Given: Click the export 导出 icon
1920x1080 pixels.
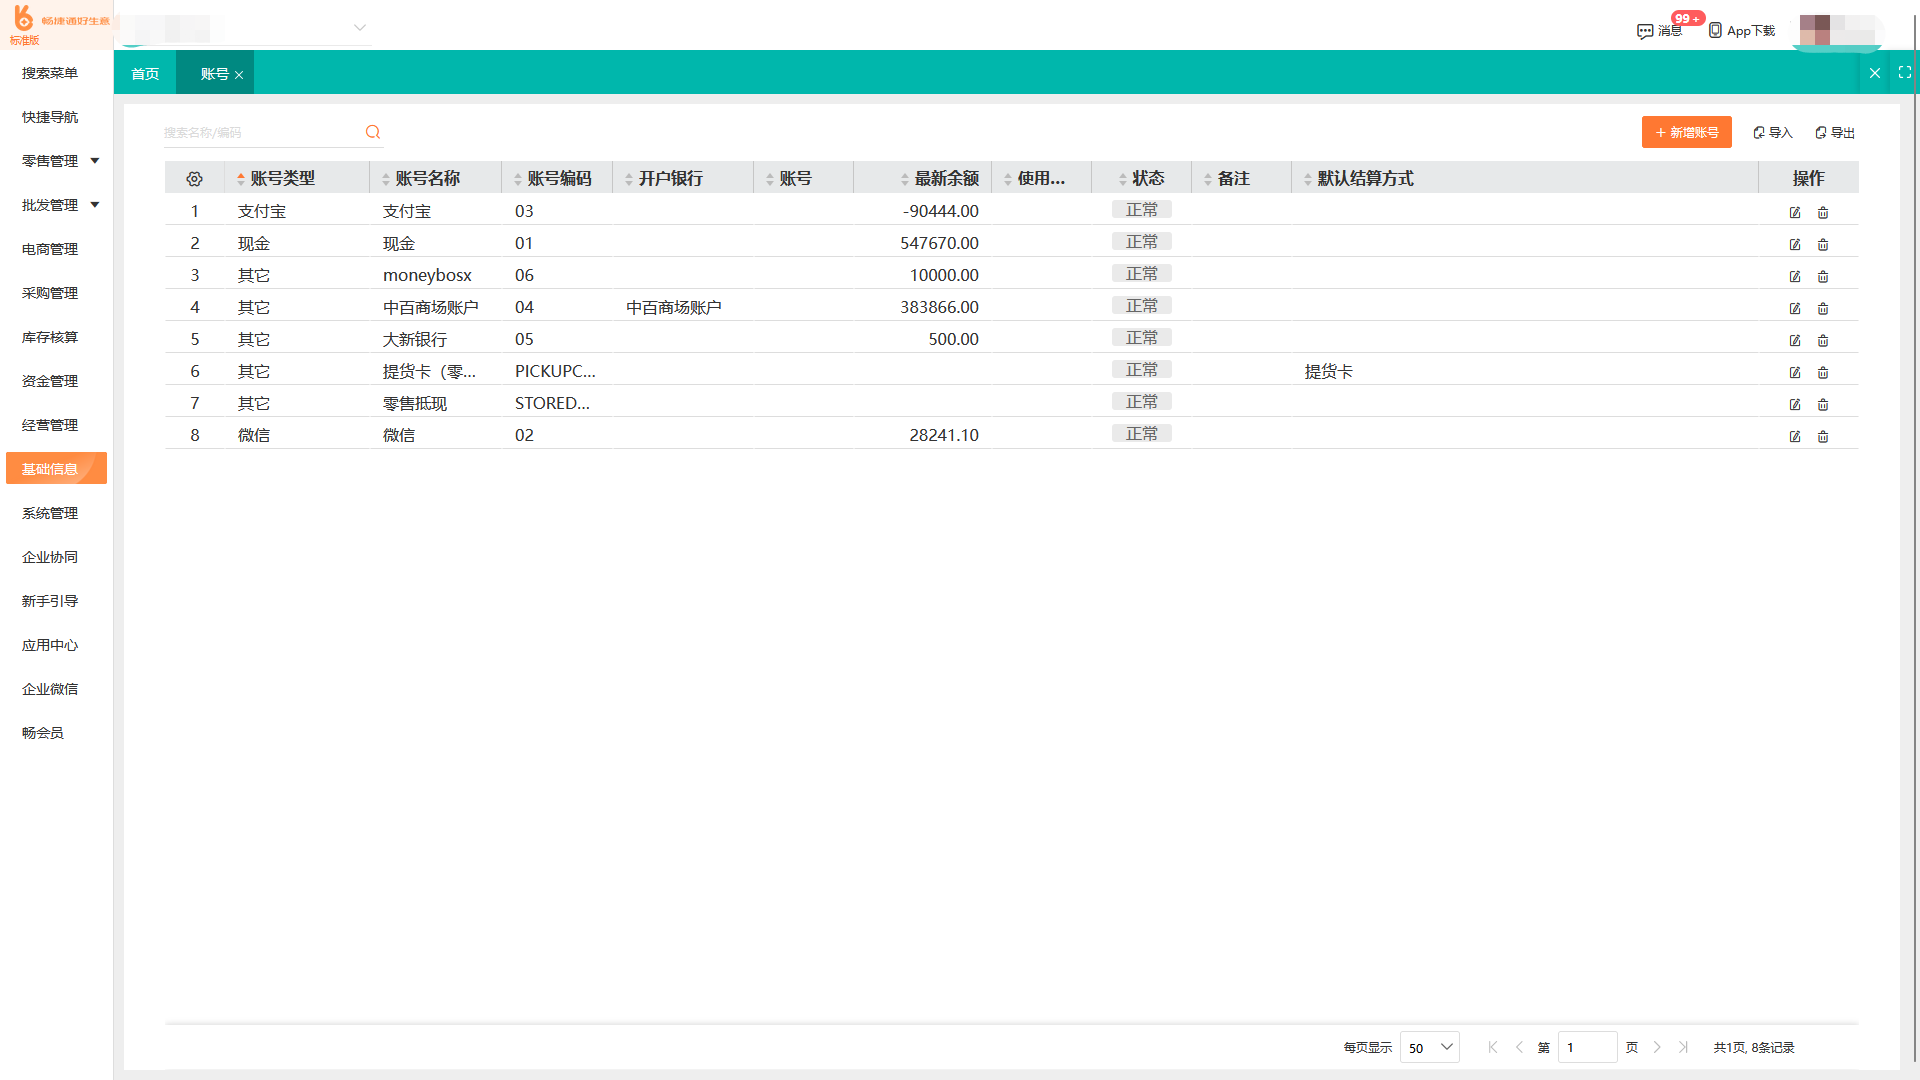Looking at the screenshot, I should point(1836,132).
